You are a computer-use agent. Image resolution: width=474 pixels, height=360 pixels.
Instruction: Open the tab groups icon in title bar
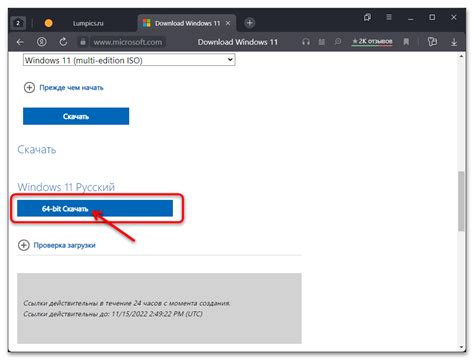click(x=367, y=17)
